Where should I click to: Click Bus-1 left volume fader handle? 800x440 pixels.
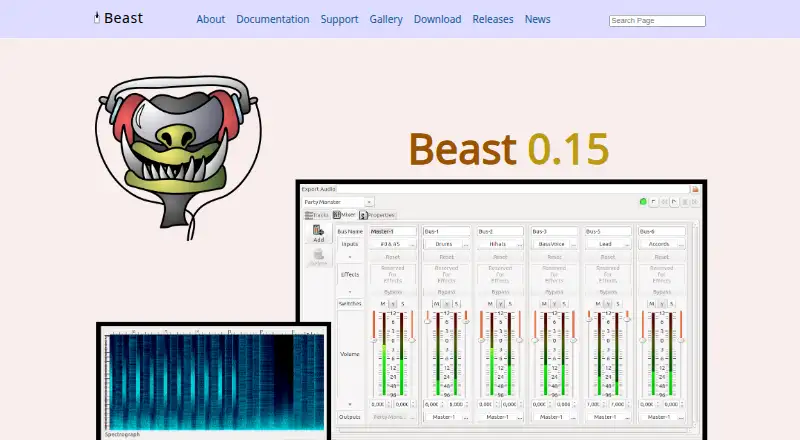pos(428,321)
